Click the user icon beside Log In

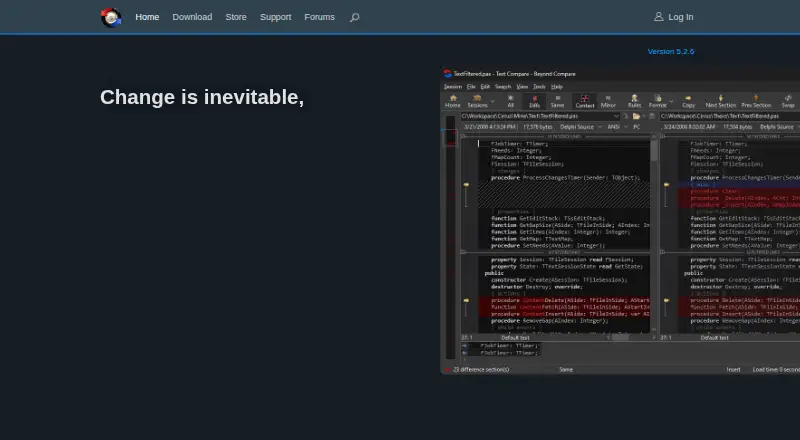click(659, 17)
